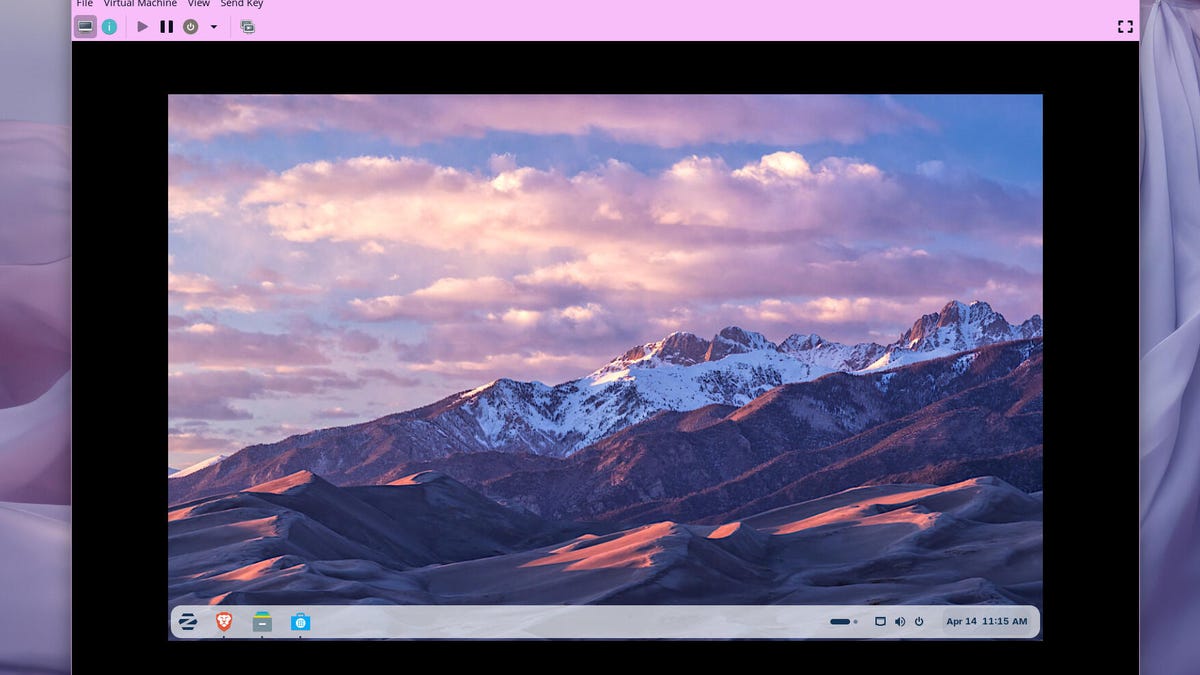Open the Virtual Machine menu
Viewport: 1200px width, 675px height.
coord(140,4)
